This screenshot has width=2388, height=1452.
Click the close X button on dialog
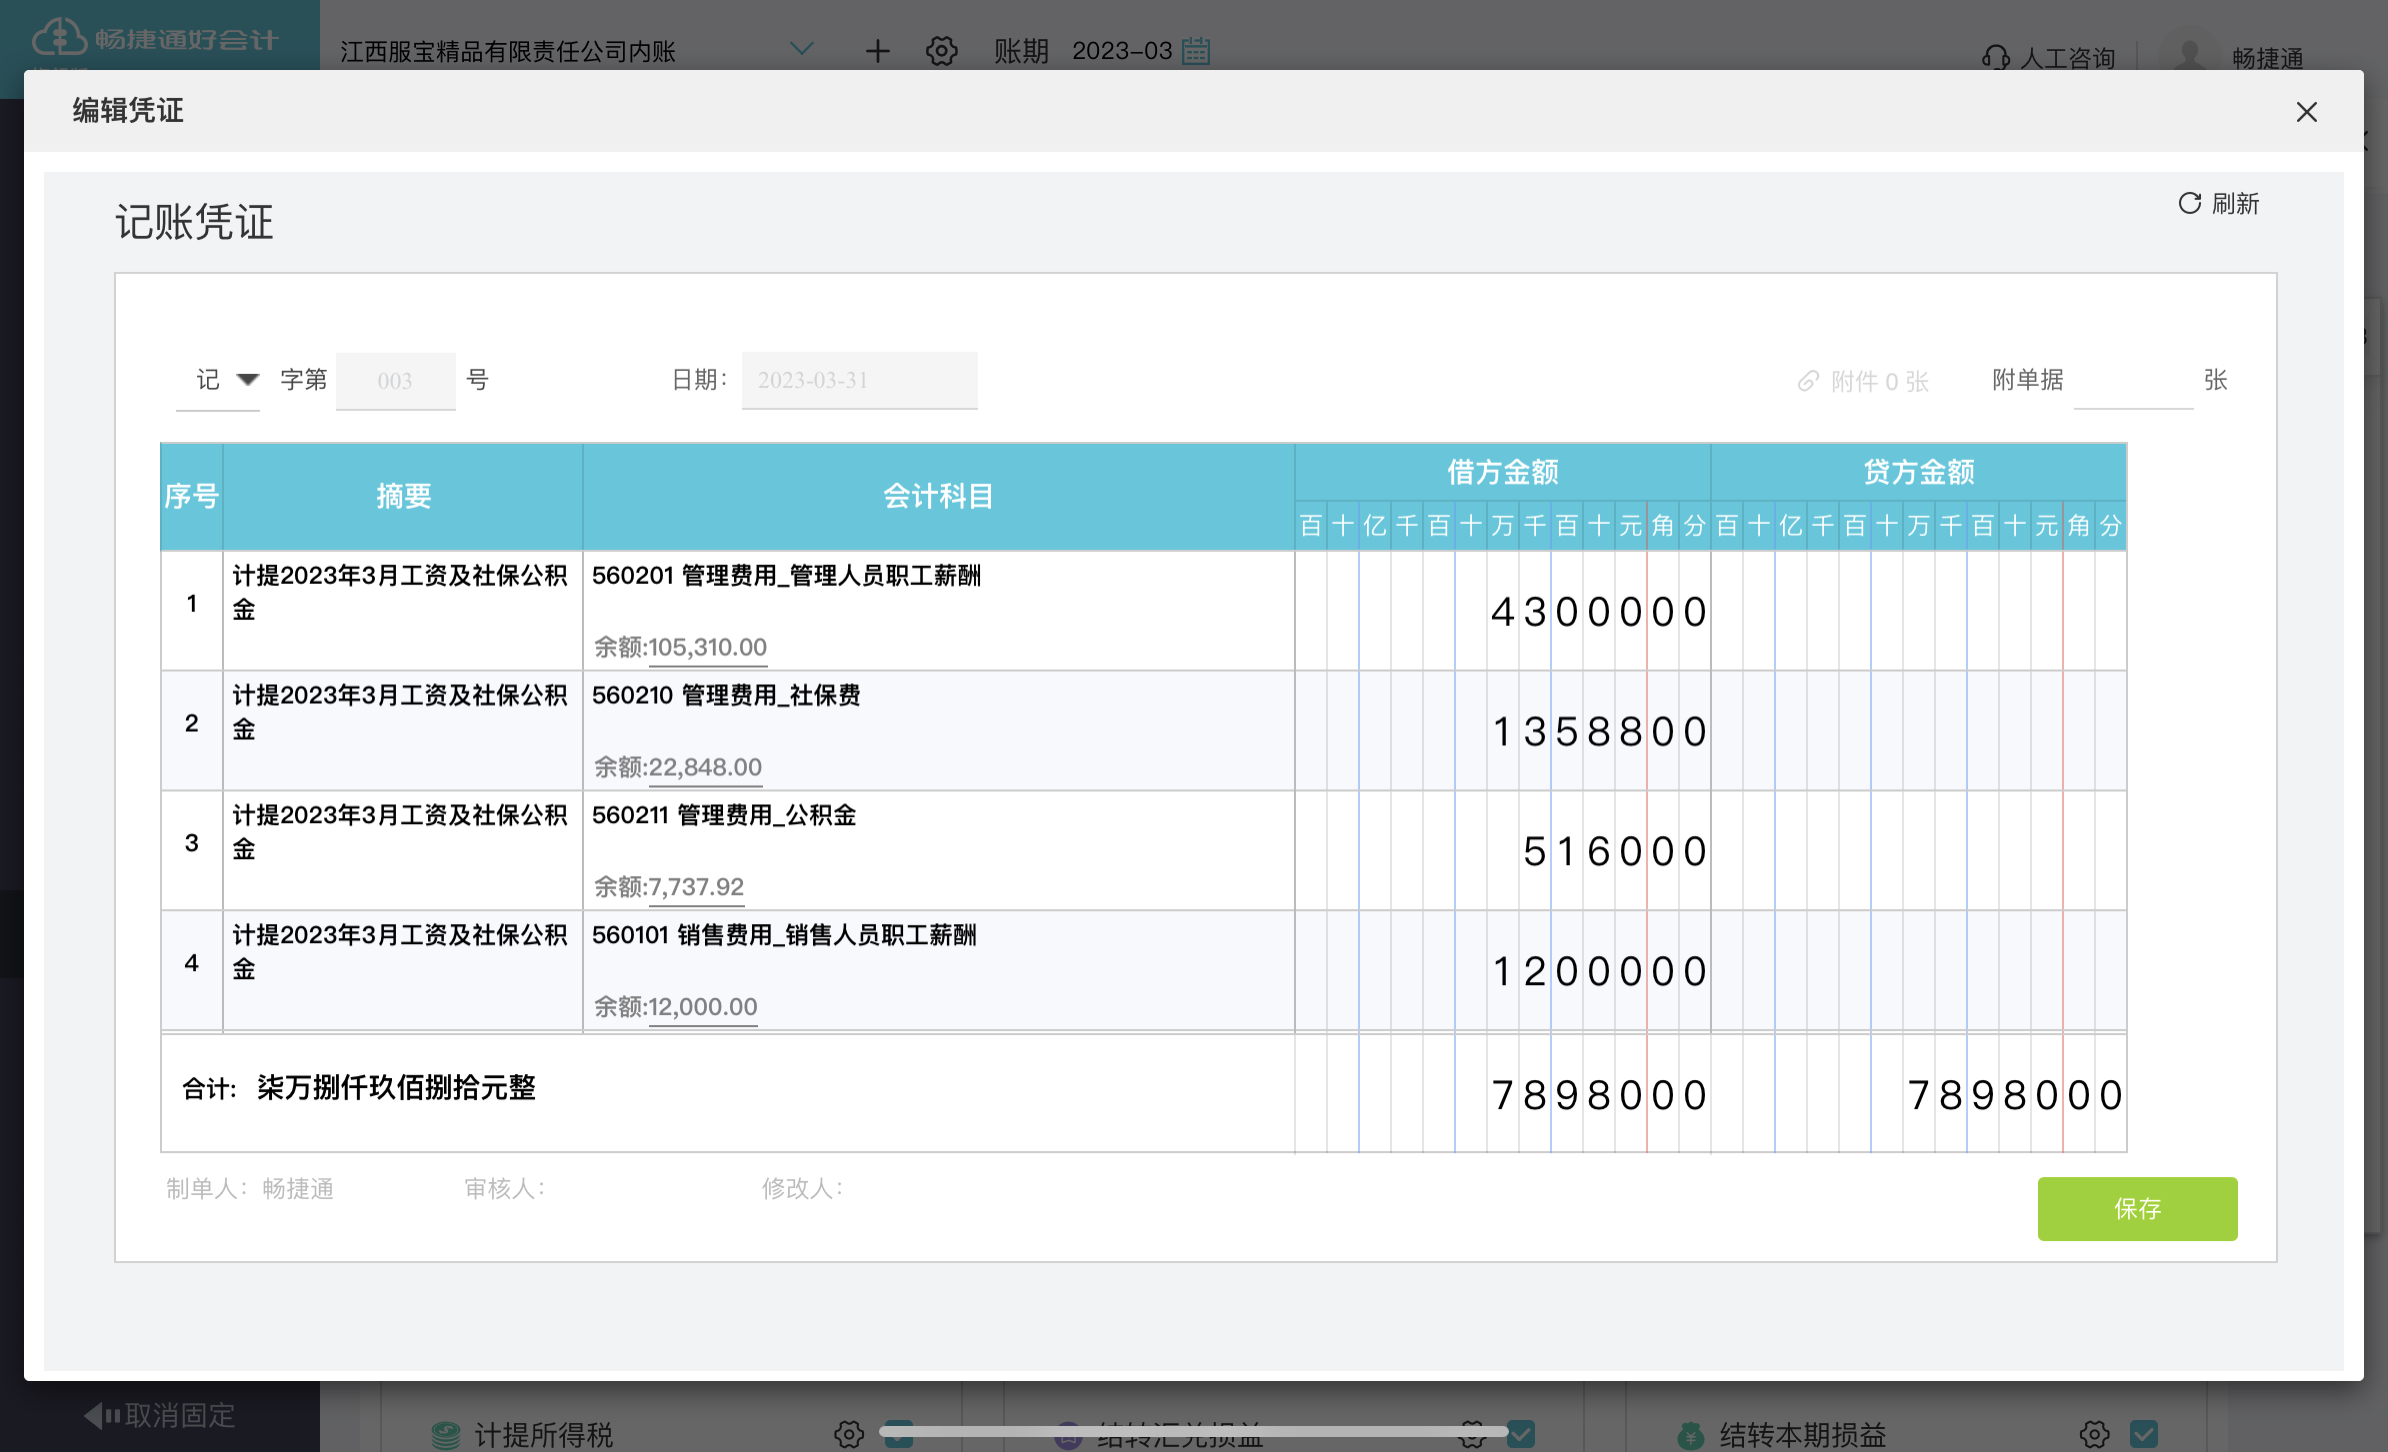click(2306, 113)
